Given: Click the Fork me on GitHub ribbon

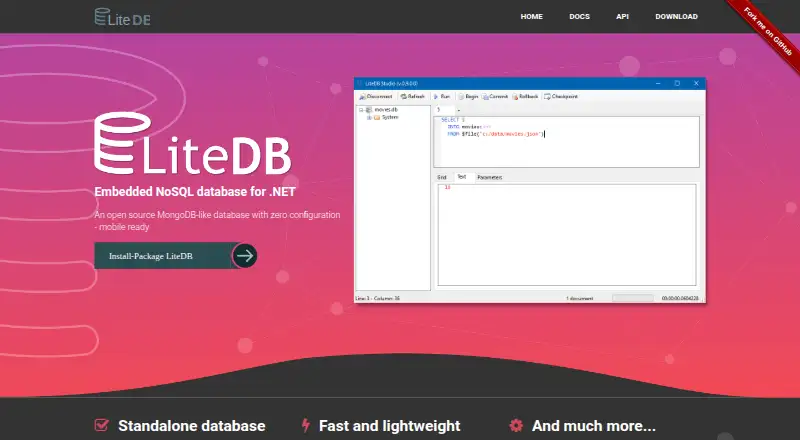Looking at the screenshot, I should click(768, 32).
